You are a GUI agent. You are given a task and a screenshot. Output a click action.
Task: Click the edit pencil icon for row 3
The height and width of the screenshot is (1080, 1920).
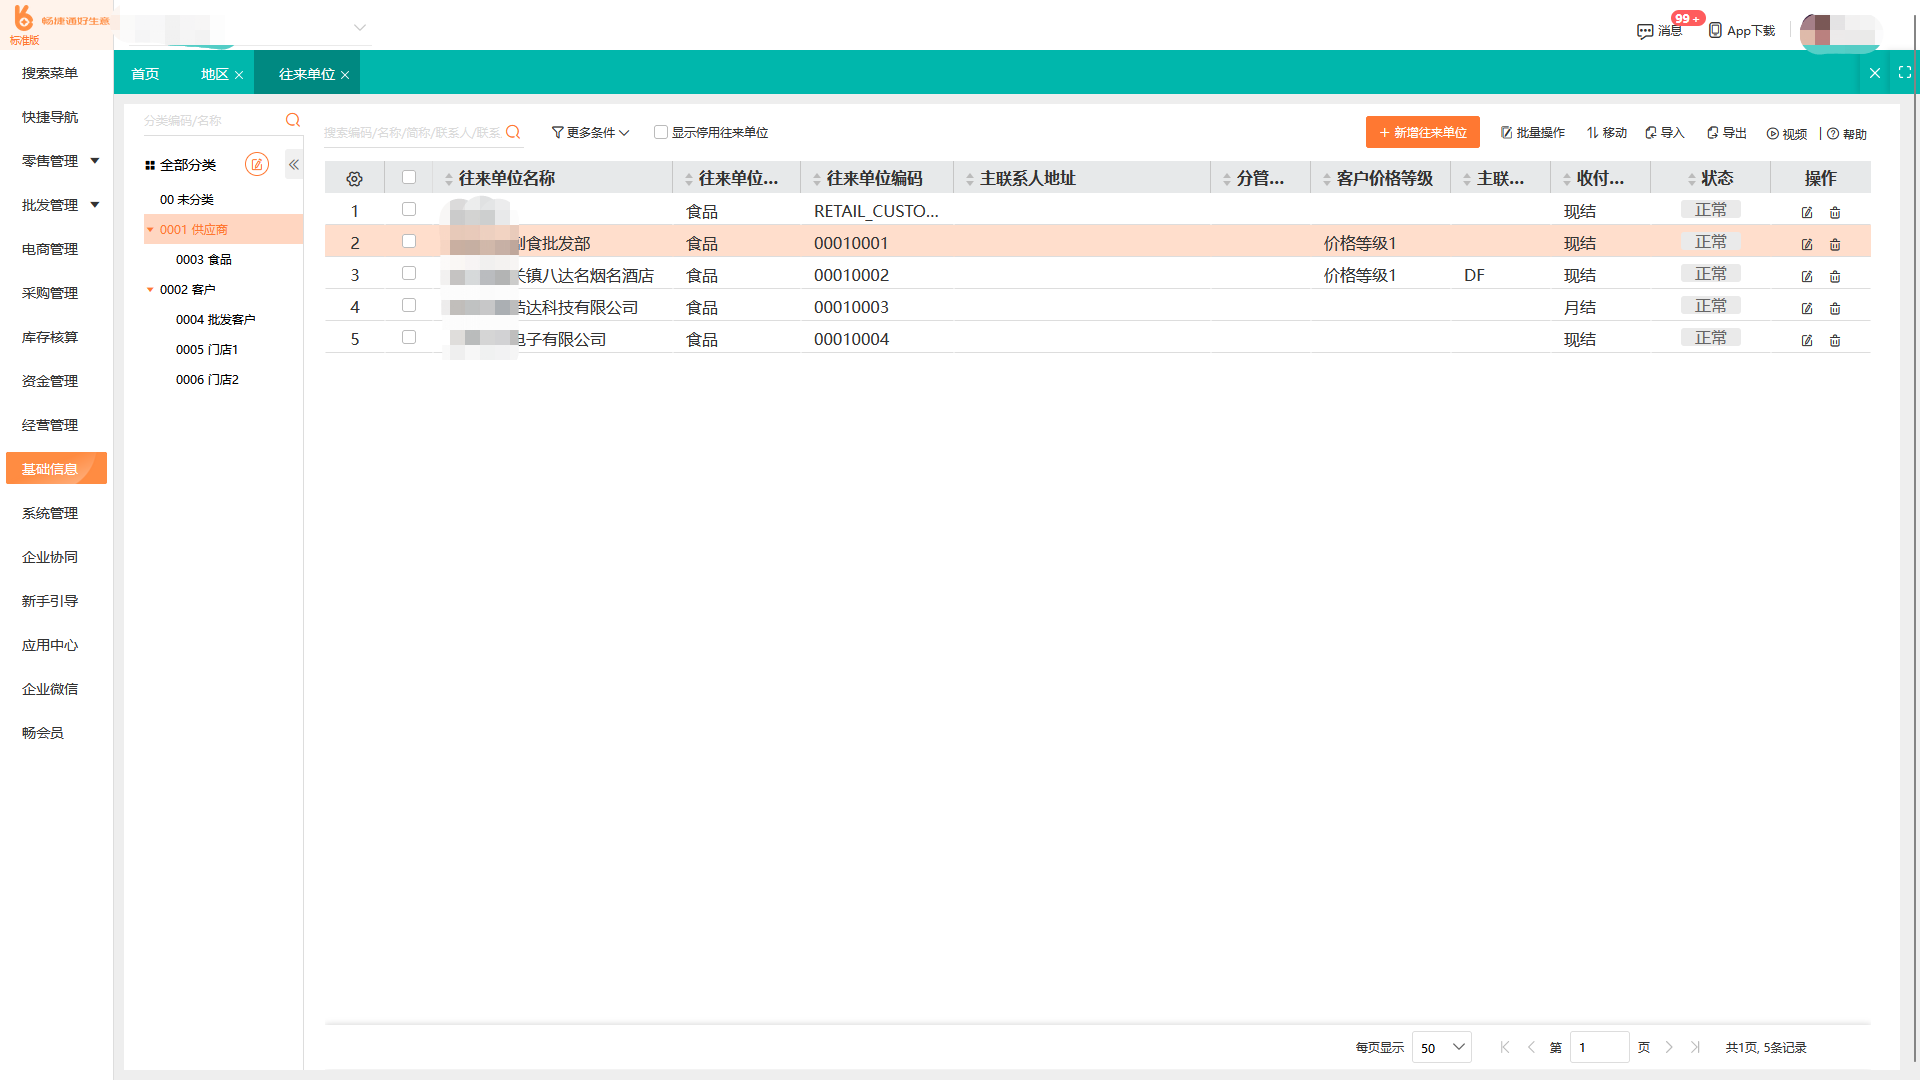[x=1807, y=274]
